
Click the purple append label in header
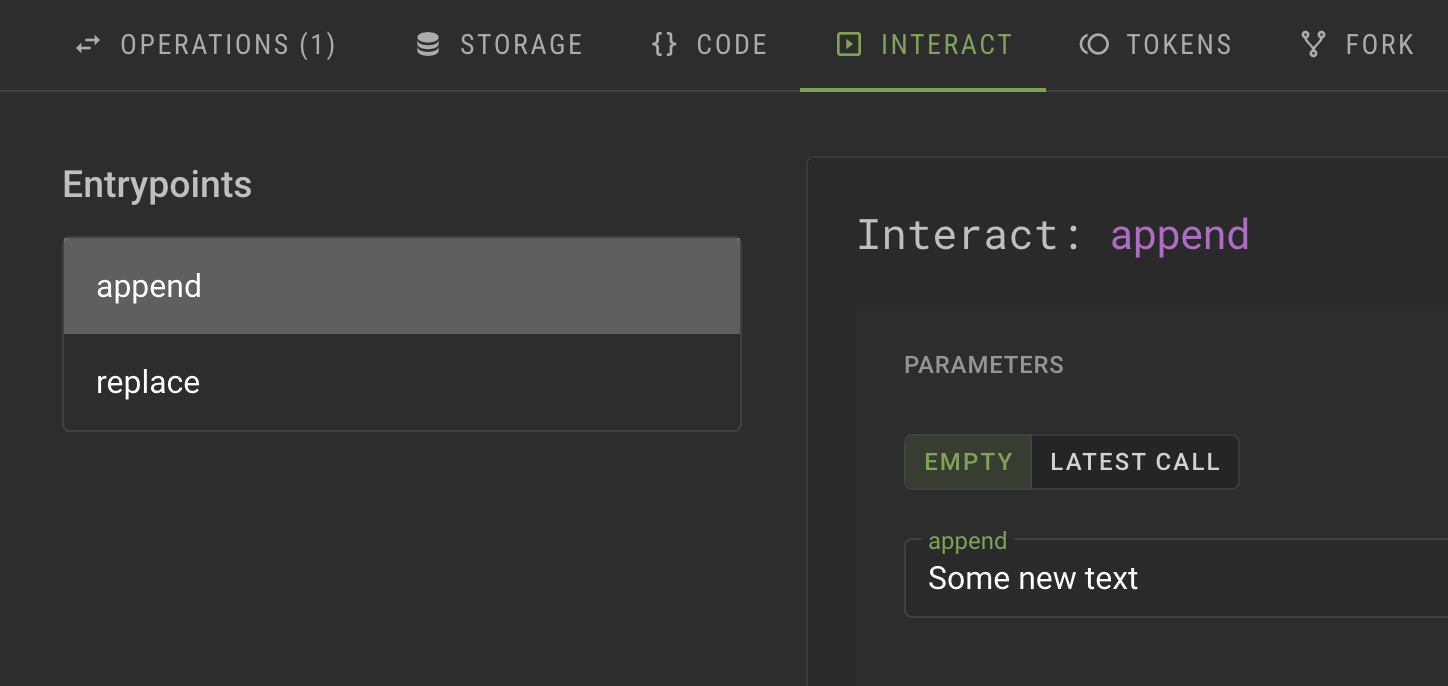pos(1179,235)
